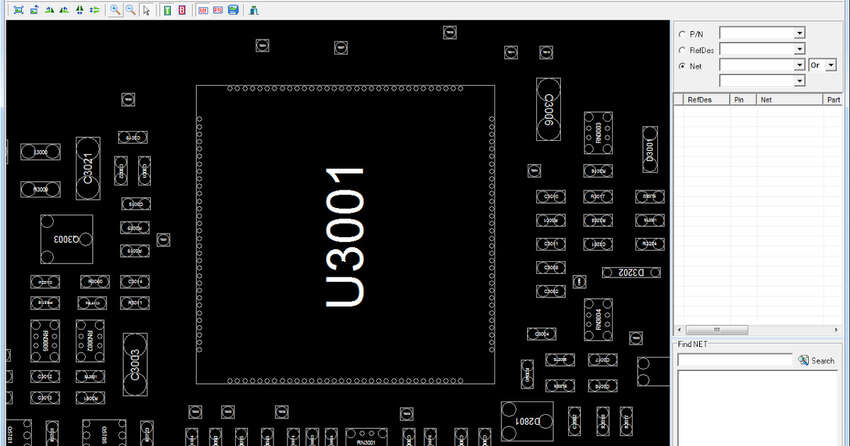Open the Or operator dropdown

point(832,65)
